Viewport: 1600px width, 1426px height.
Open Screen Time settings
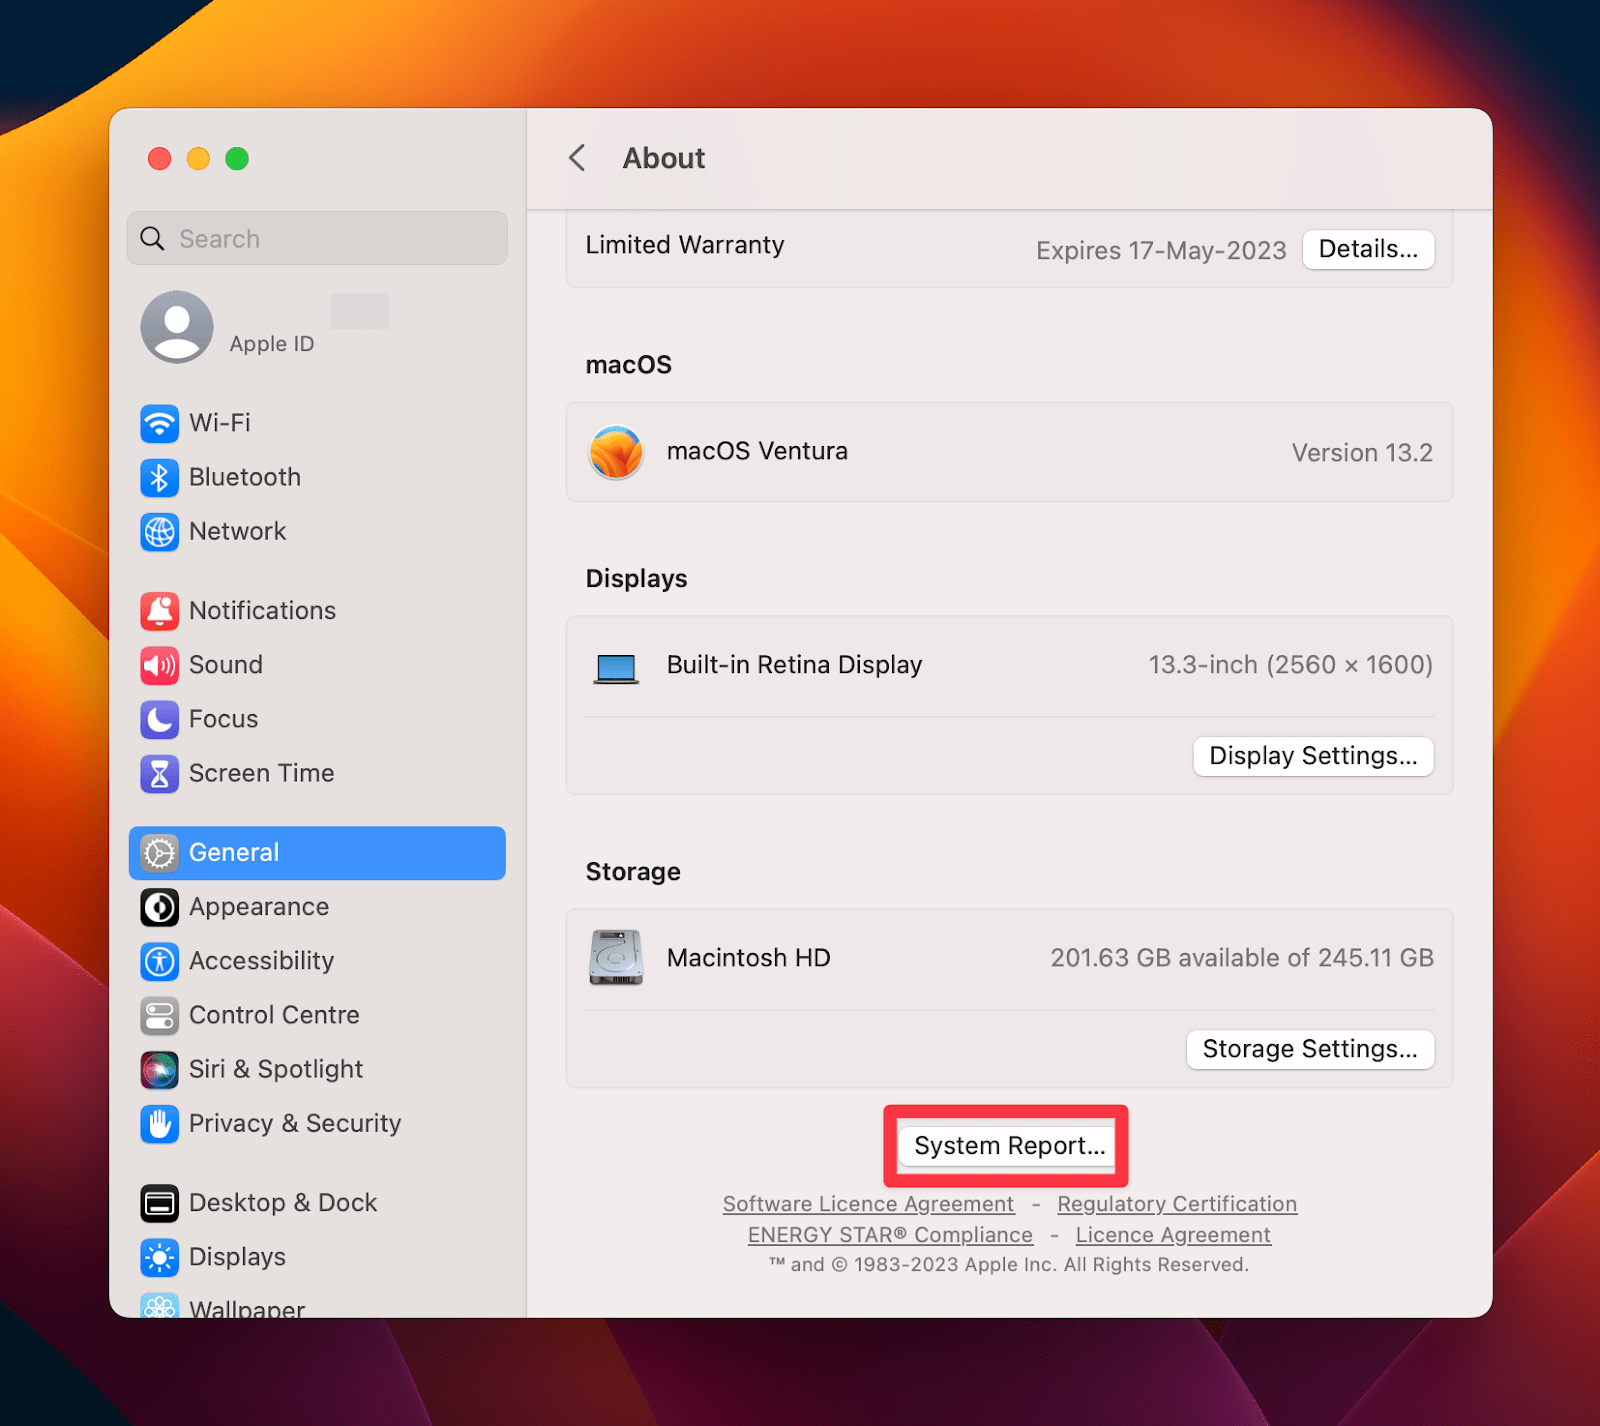tap(261, 773)
